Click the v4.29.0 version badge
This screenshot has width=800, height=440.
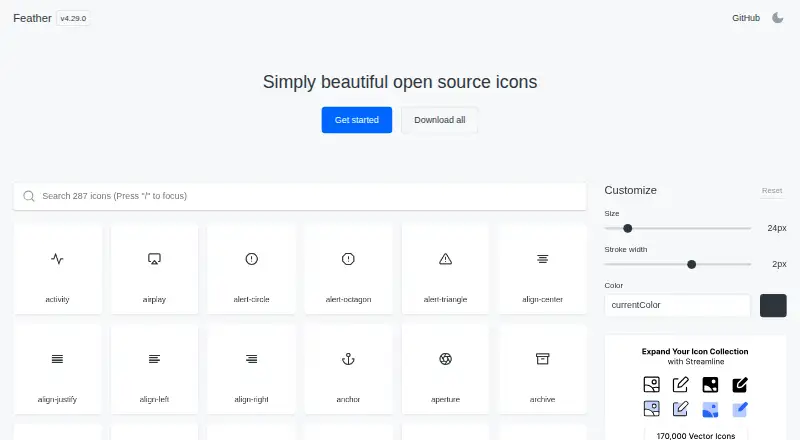tap(73, 18)
